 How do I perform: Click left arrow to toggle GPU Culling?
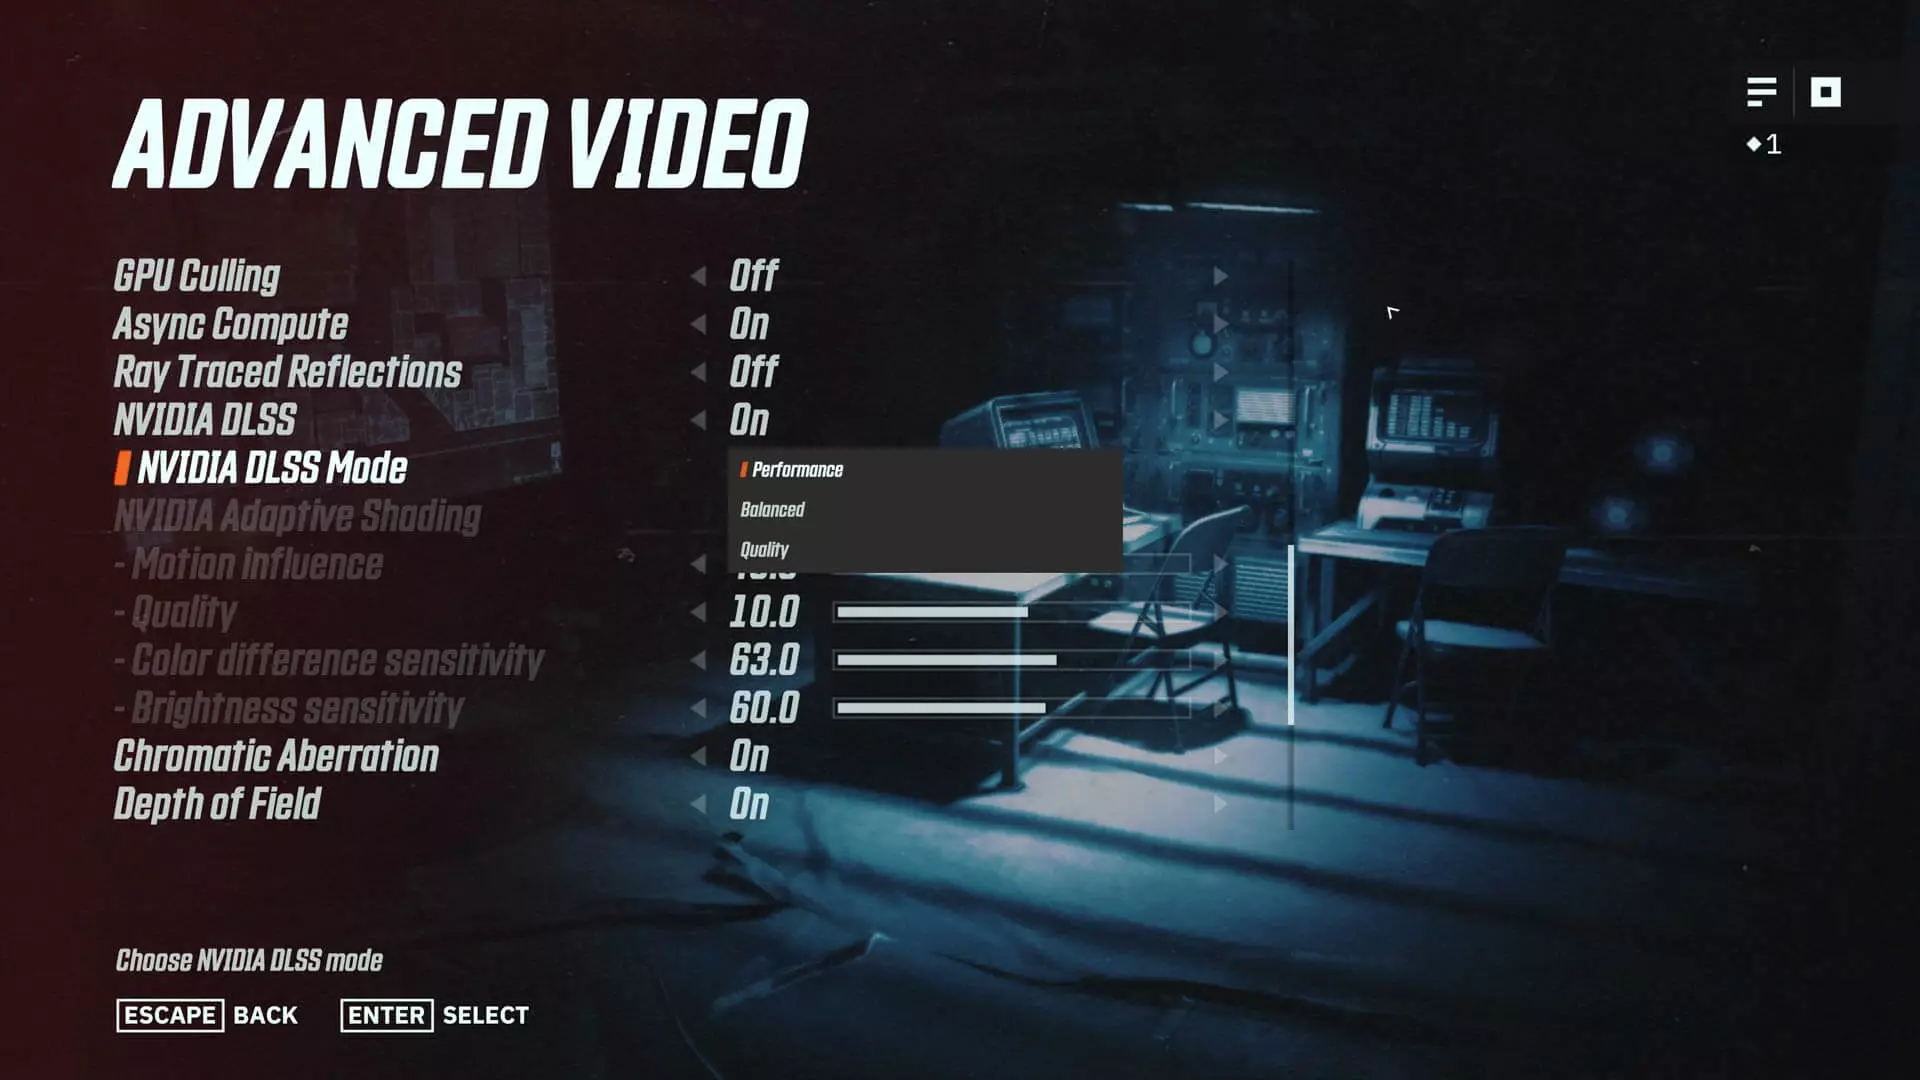click(x=699, y=276)
